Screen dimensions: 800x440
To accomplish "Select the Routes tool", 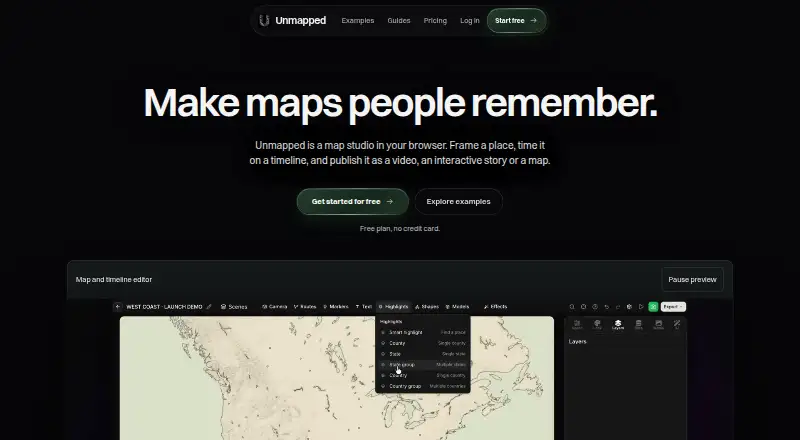I will click(x=305, y=307).
